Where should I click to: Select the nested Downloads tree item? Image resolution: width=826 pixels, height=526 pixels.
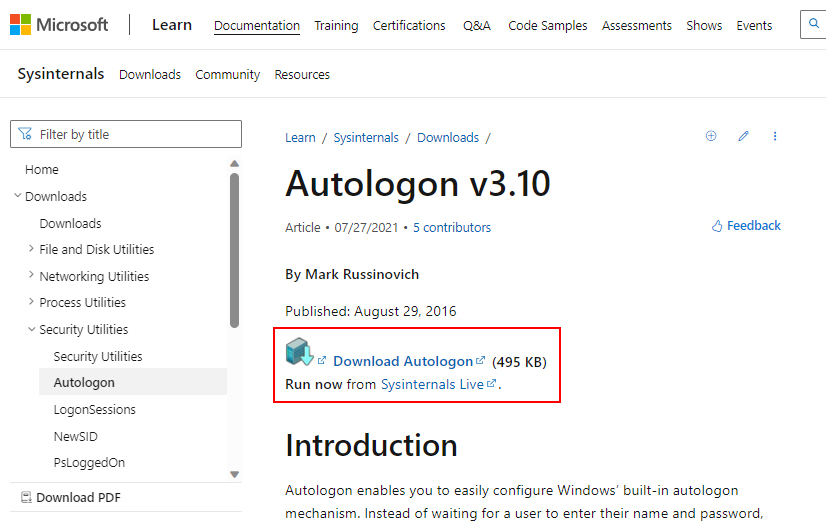pos(70,223)
